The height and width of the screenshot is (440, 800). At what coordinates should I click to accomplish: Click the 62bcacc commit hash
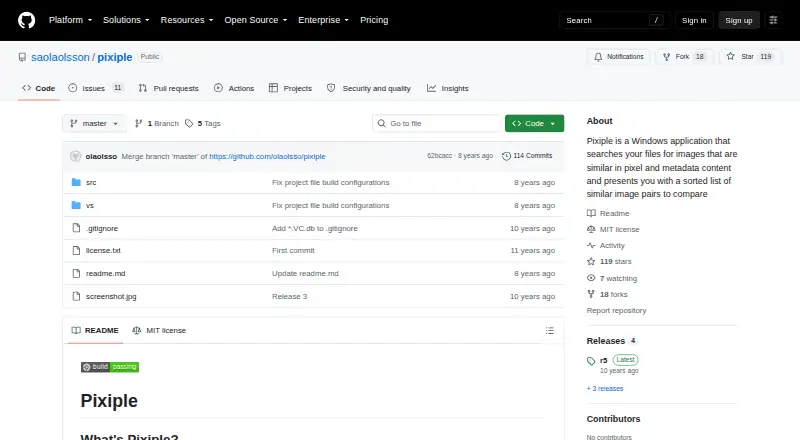pyautogui.click(x=439, y=156)
